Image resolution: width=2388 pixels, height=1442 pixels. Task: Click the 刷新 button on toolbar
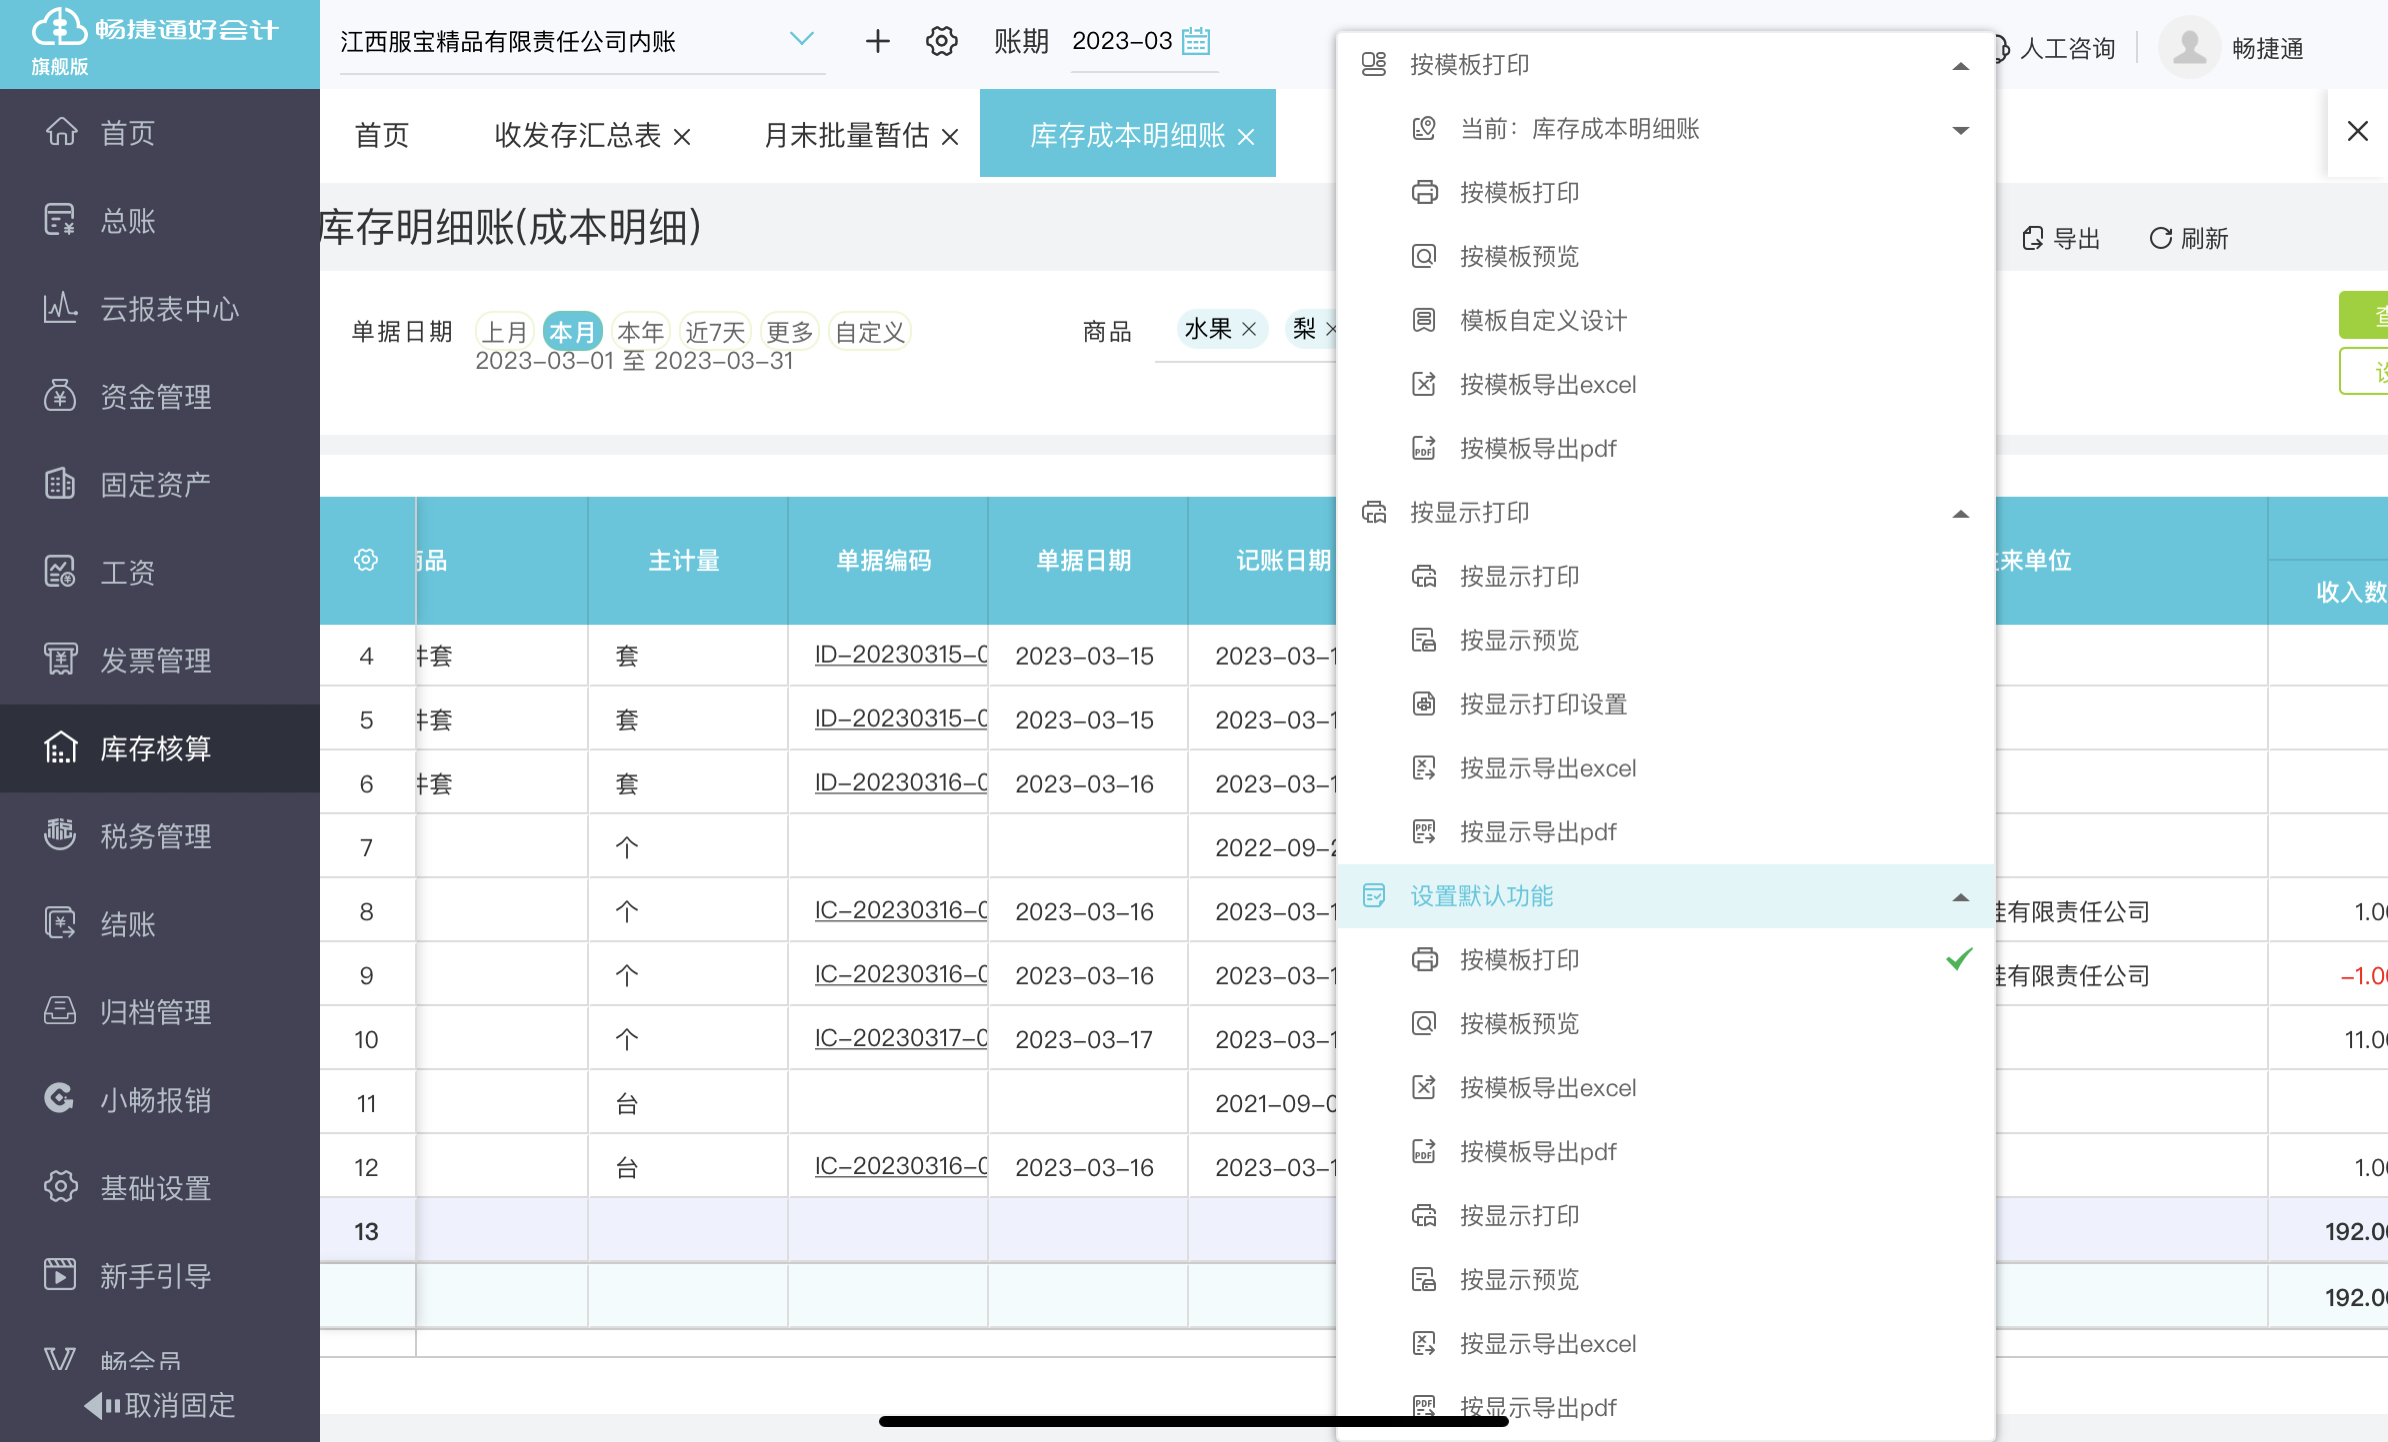pyautogui.click(x=2190, y=237)
